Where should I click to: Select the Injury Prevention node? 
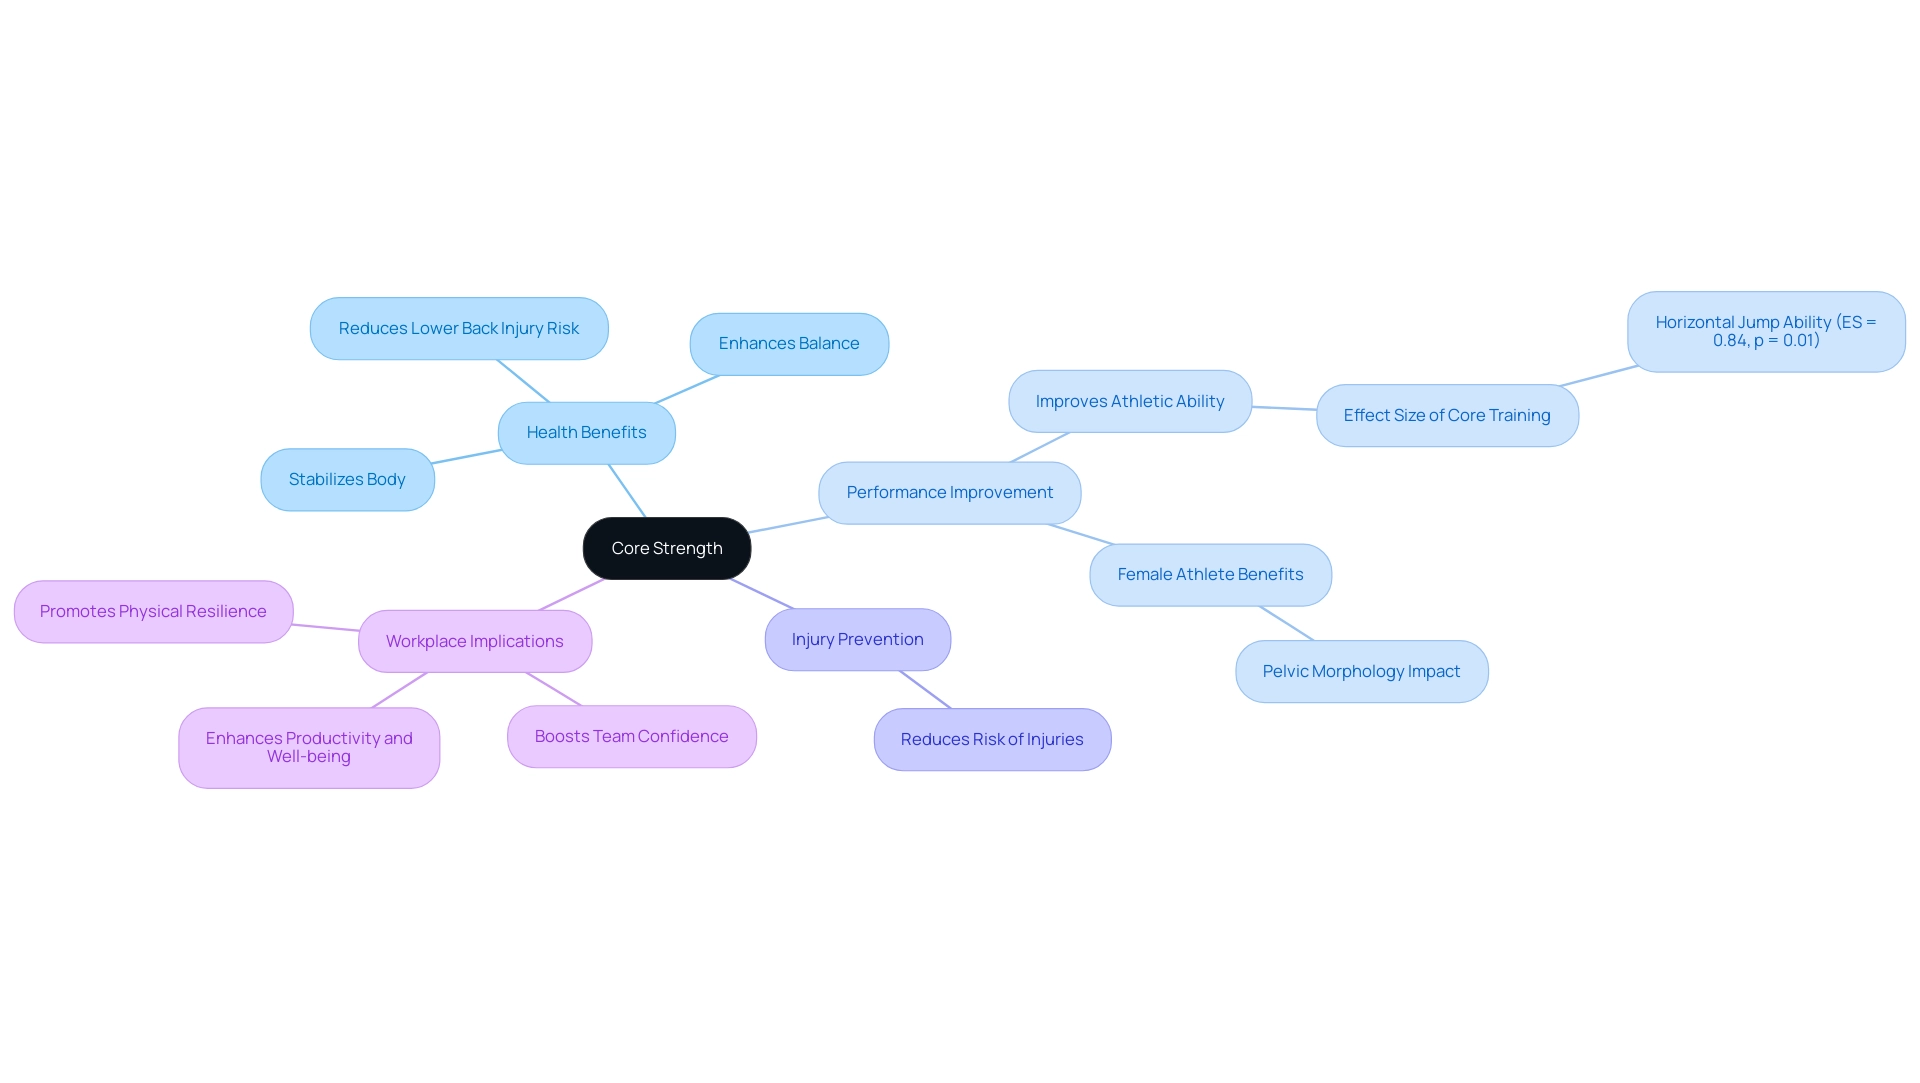857,638
